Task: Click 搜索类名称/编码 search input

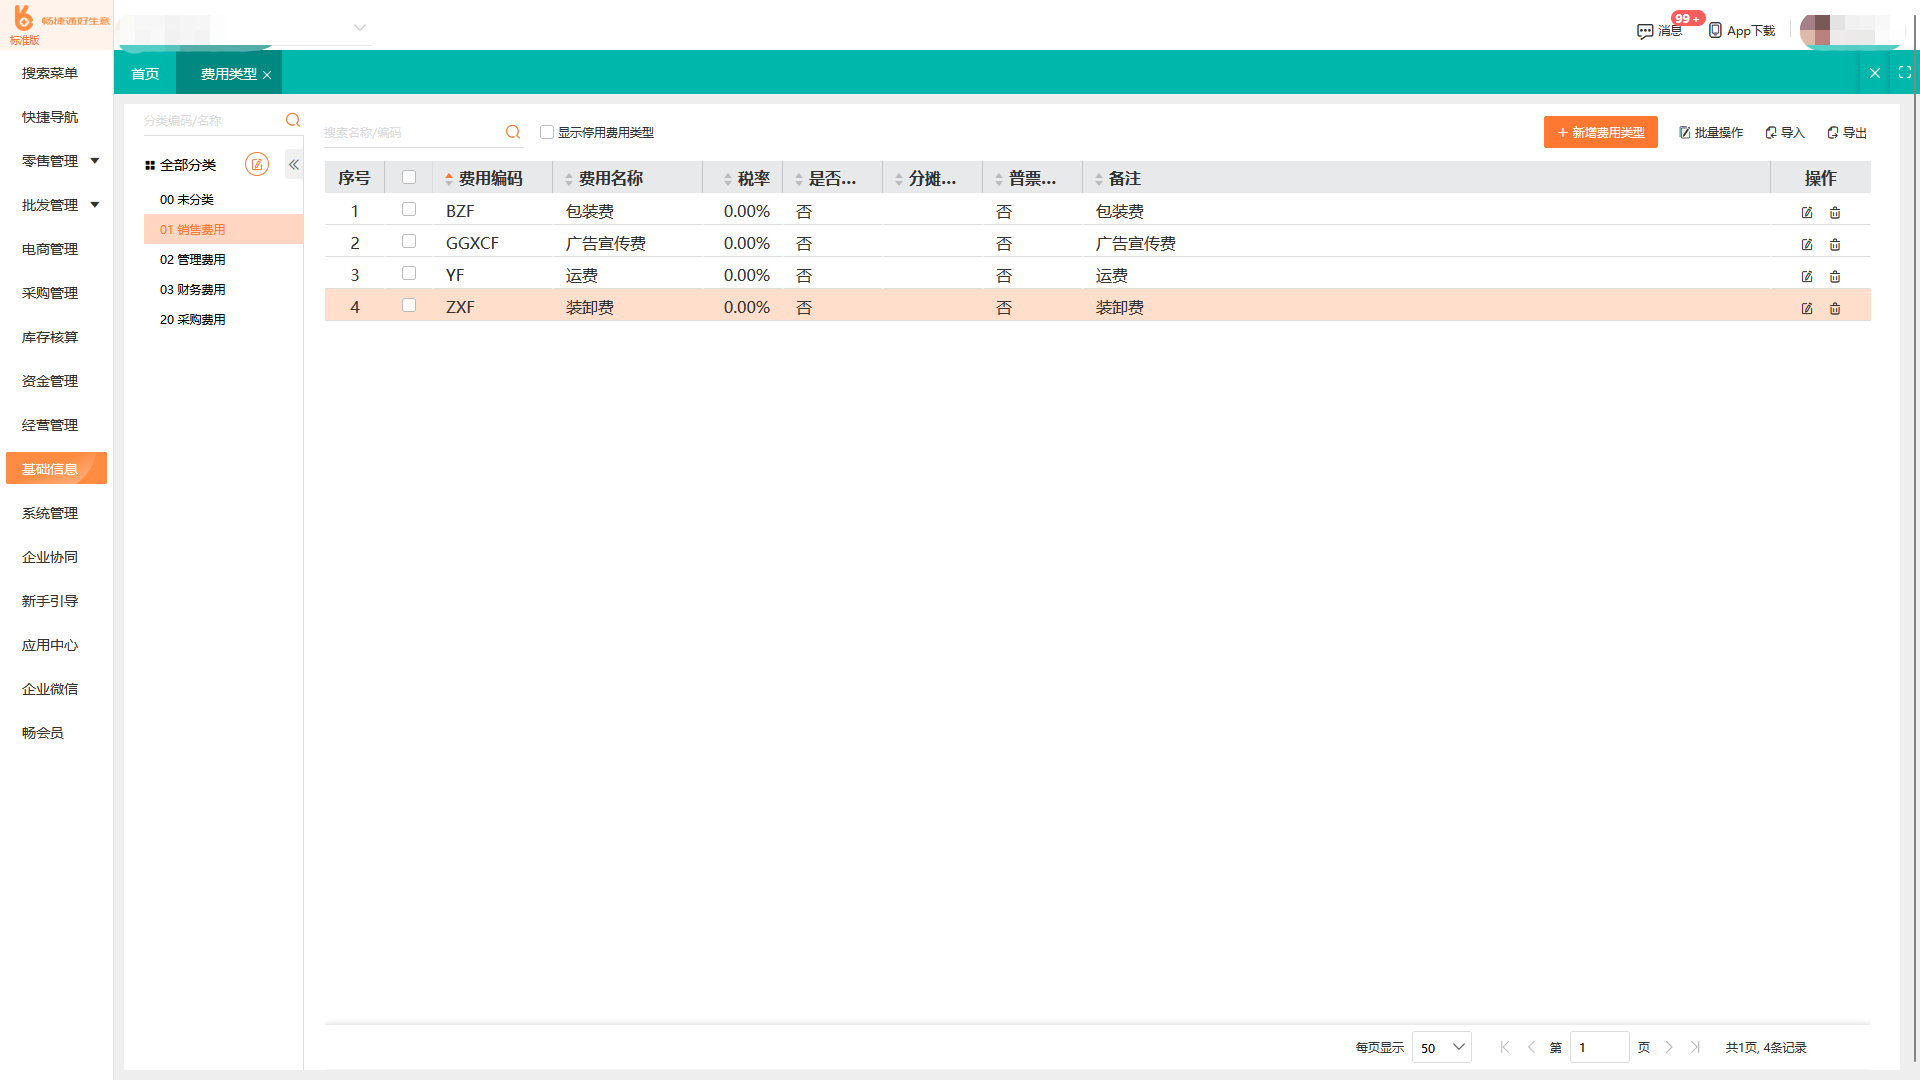Action: coord(409,131)
